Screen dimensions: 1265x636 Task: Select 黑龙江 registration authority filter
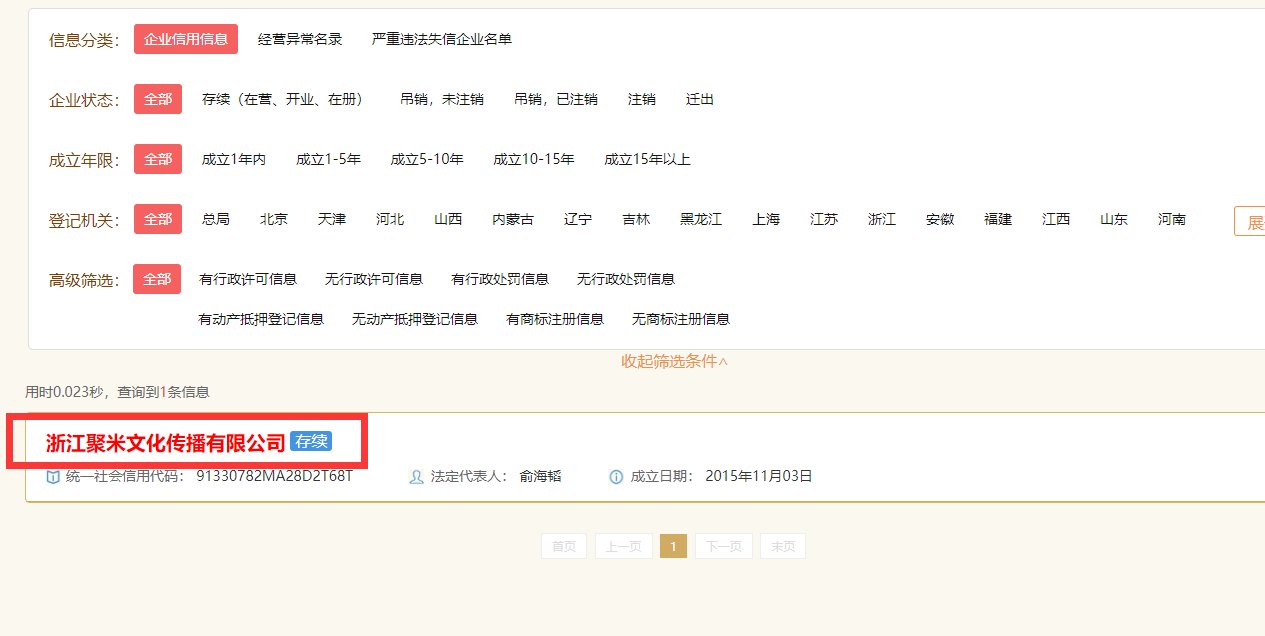point(699,219)
